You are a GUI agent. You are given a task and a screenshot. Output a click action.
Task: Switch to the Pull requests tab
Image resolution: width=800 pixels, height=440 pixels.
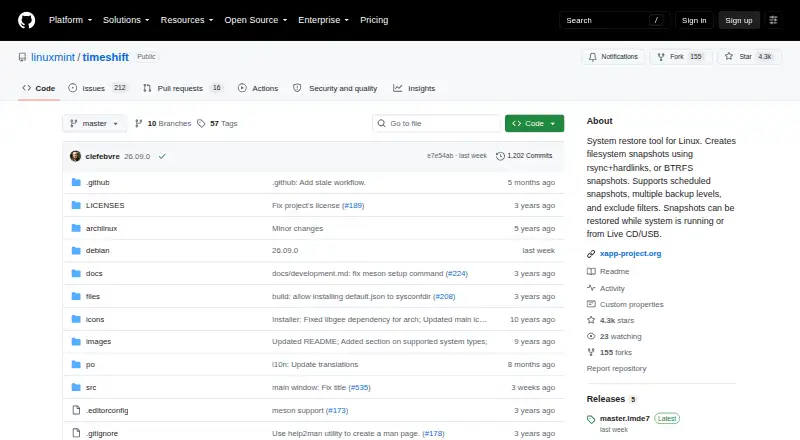coord(183,88)
